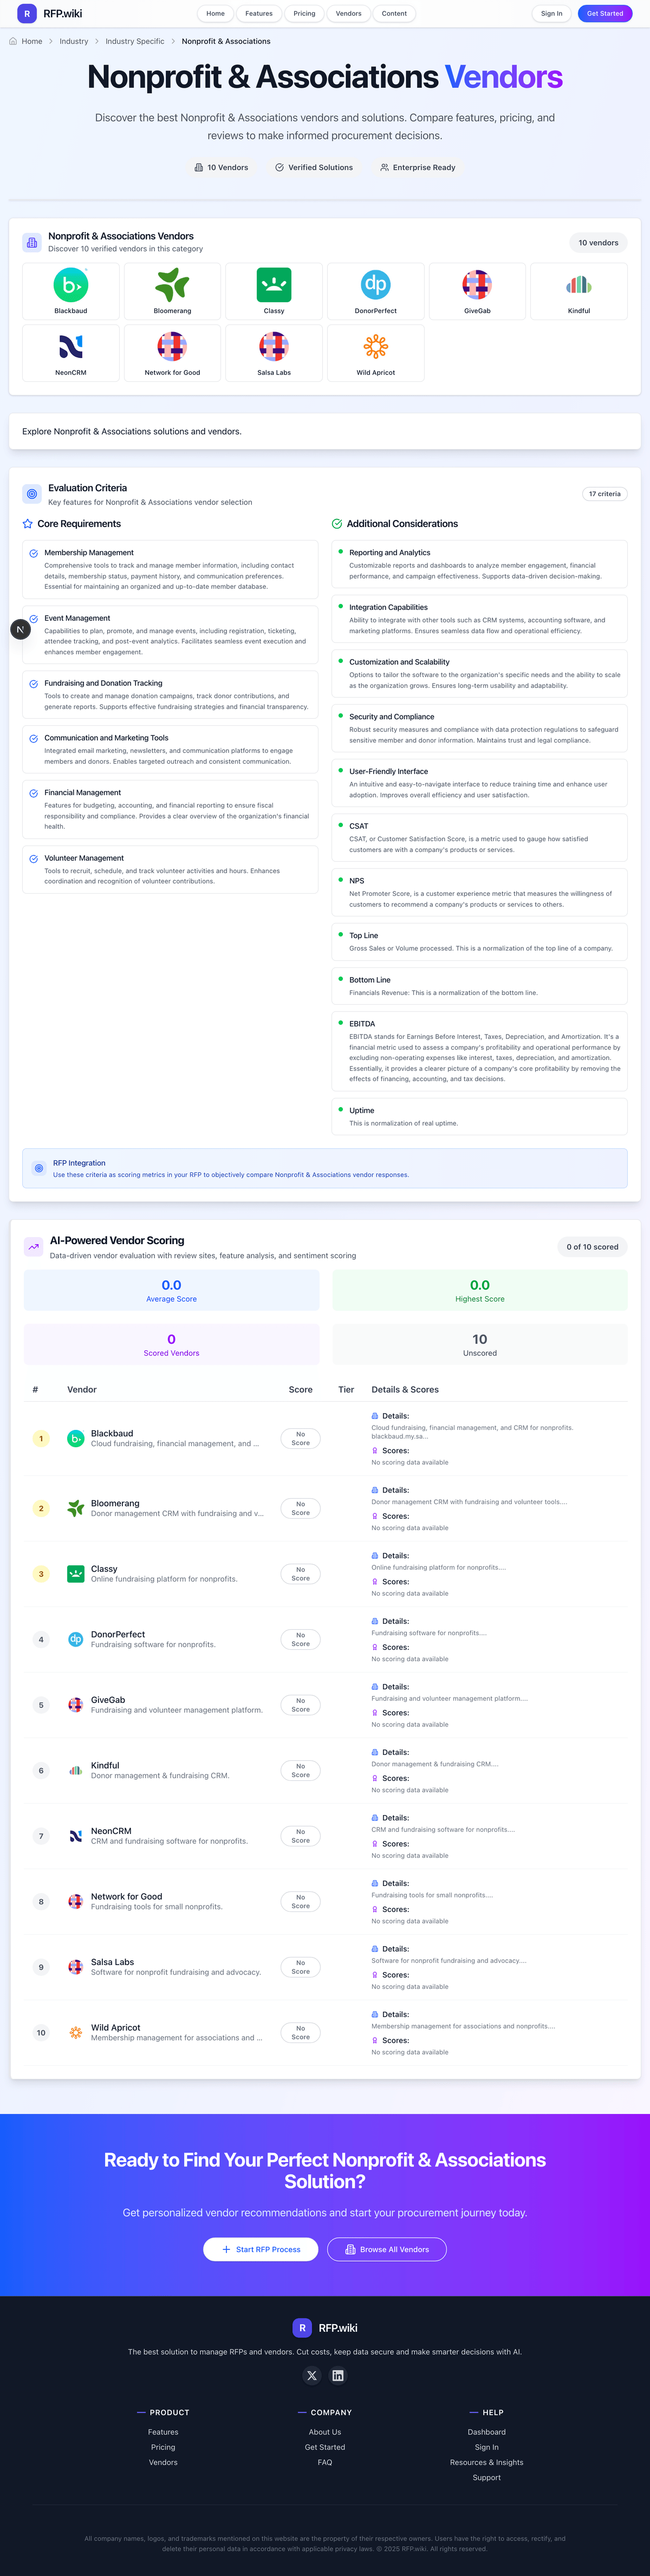Select the Kindful vendor logo card

click(578, 291)
